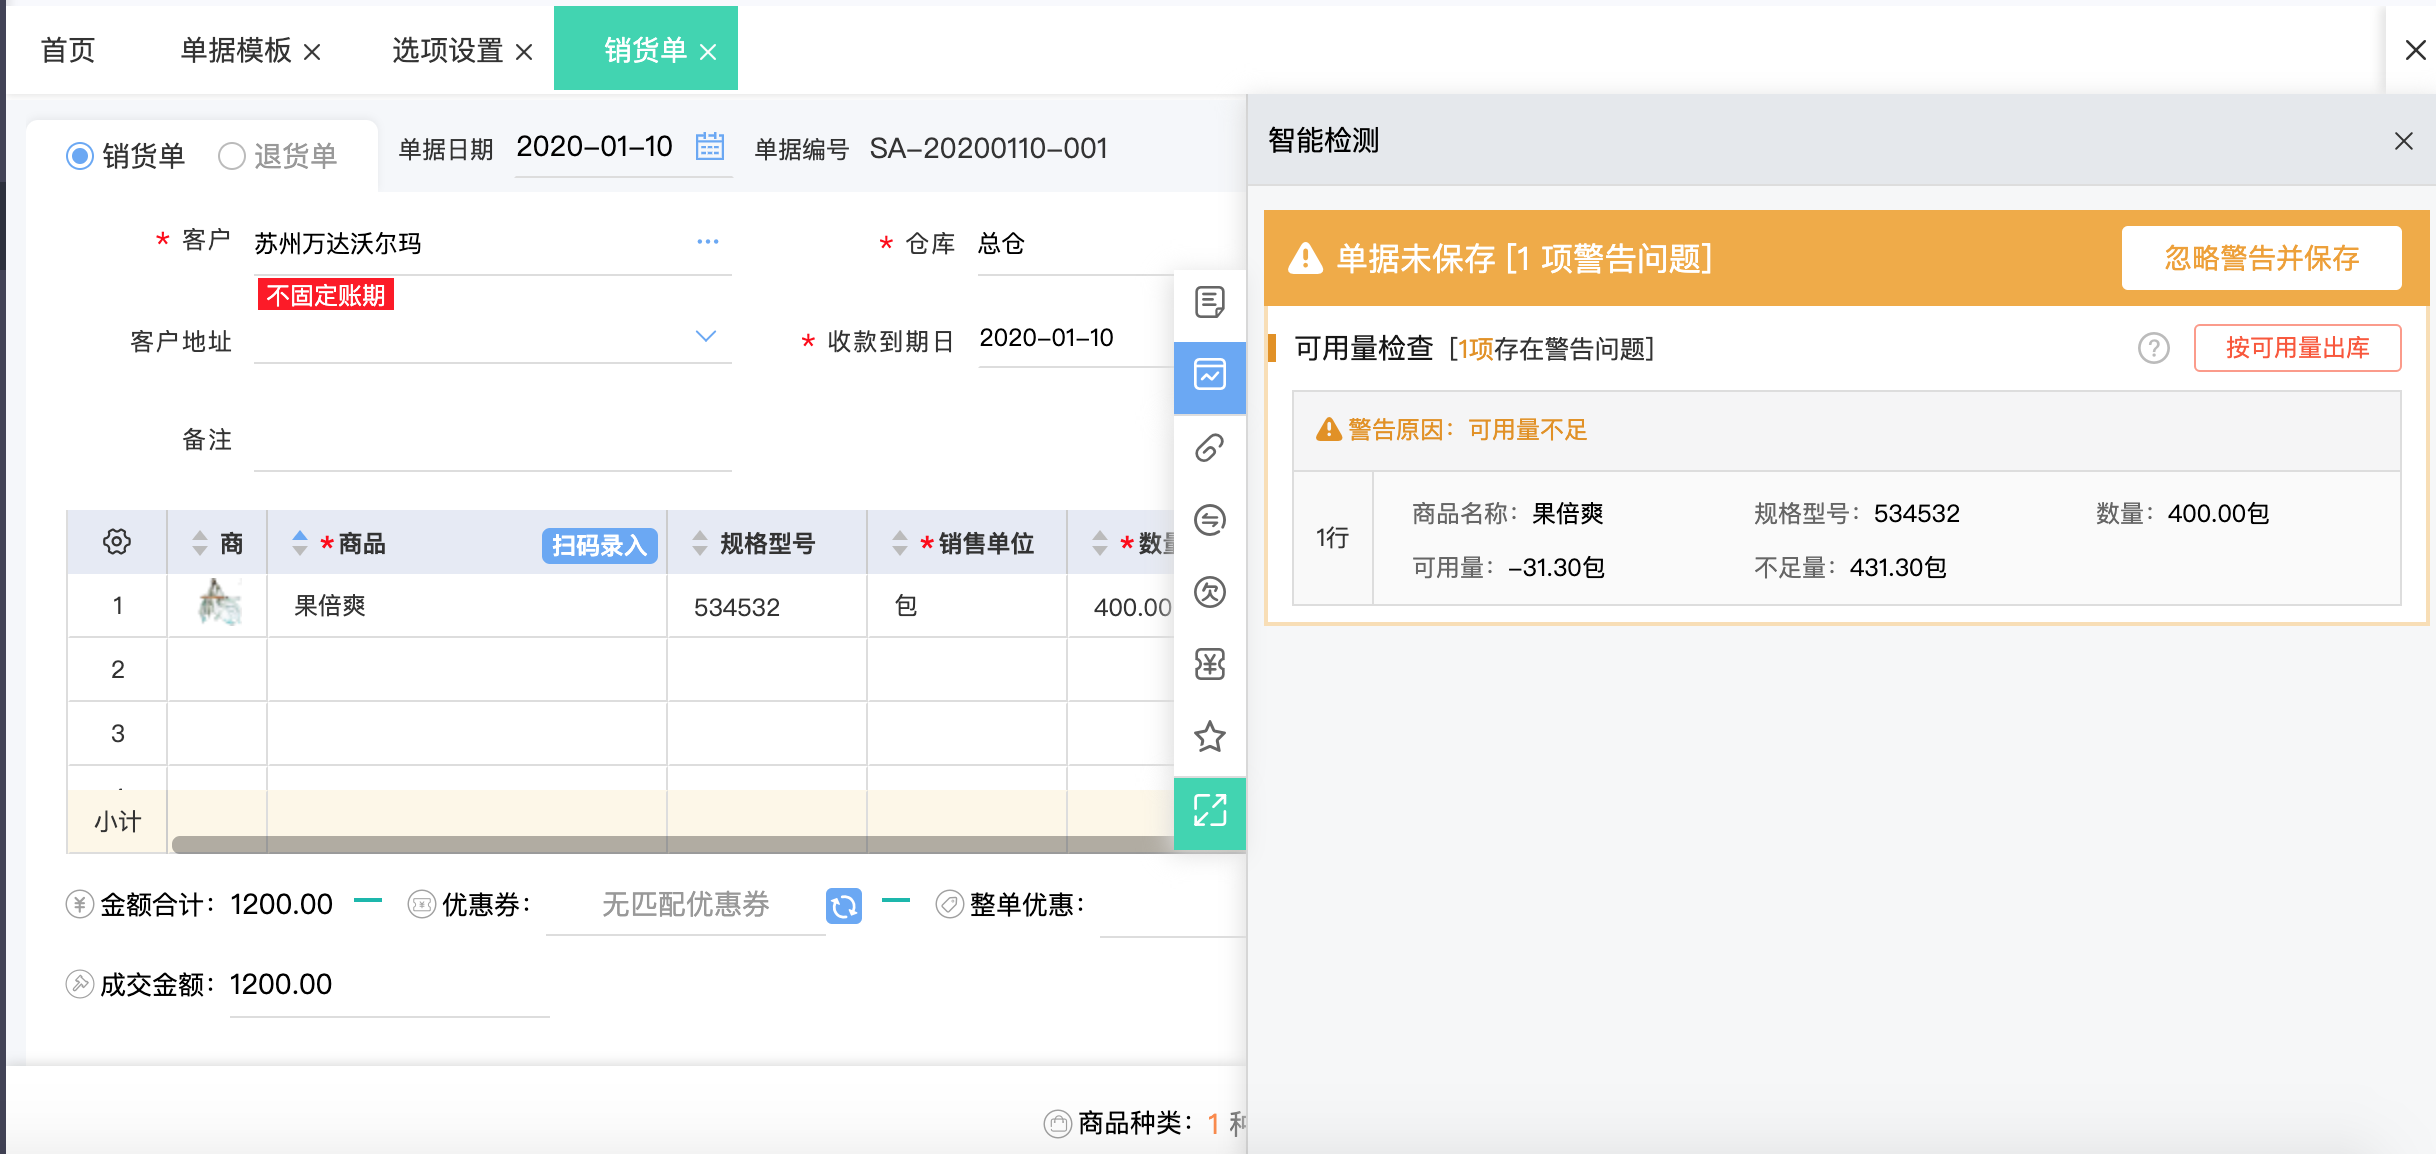Click the 客户 name input field
Viewport: 2436px width, 1154px height.
click(x=466, y=242)
